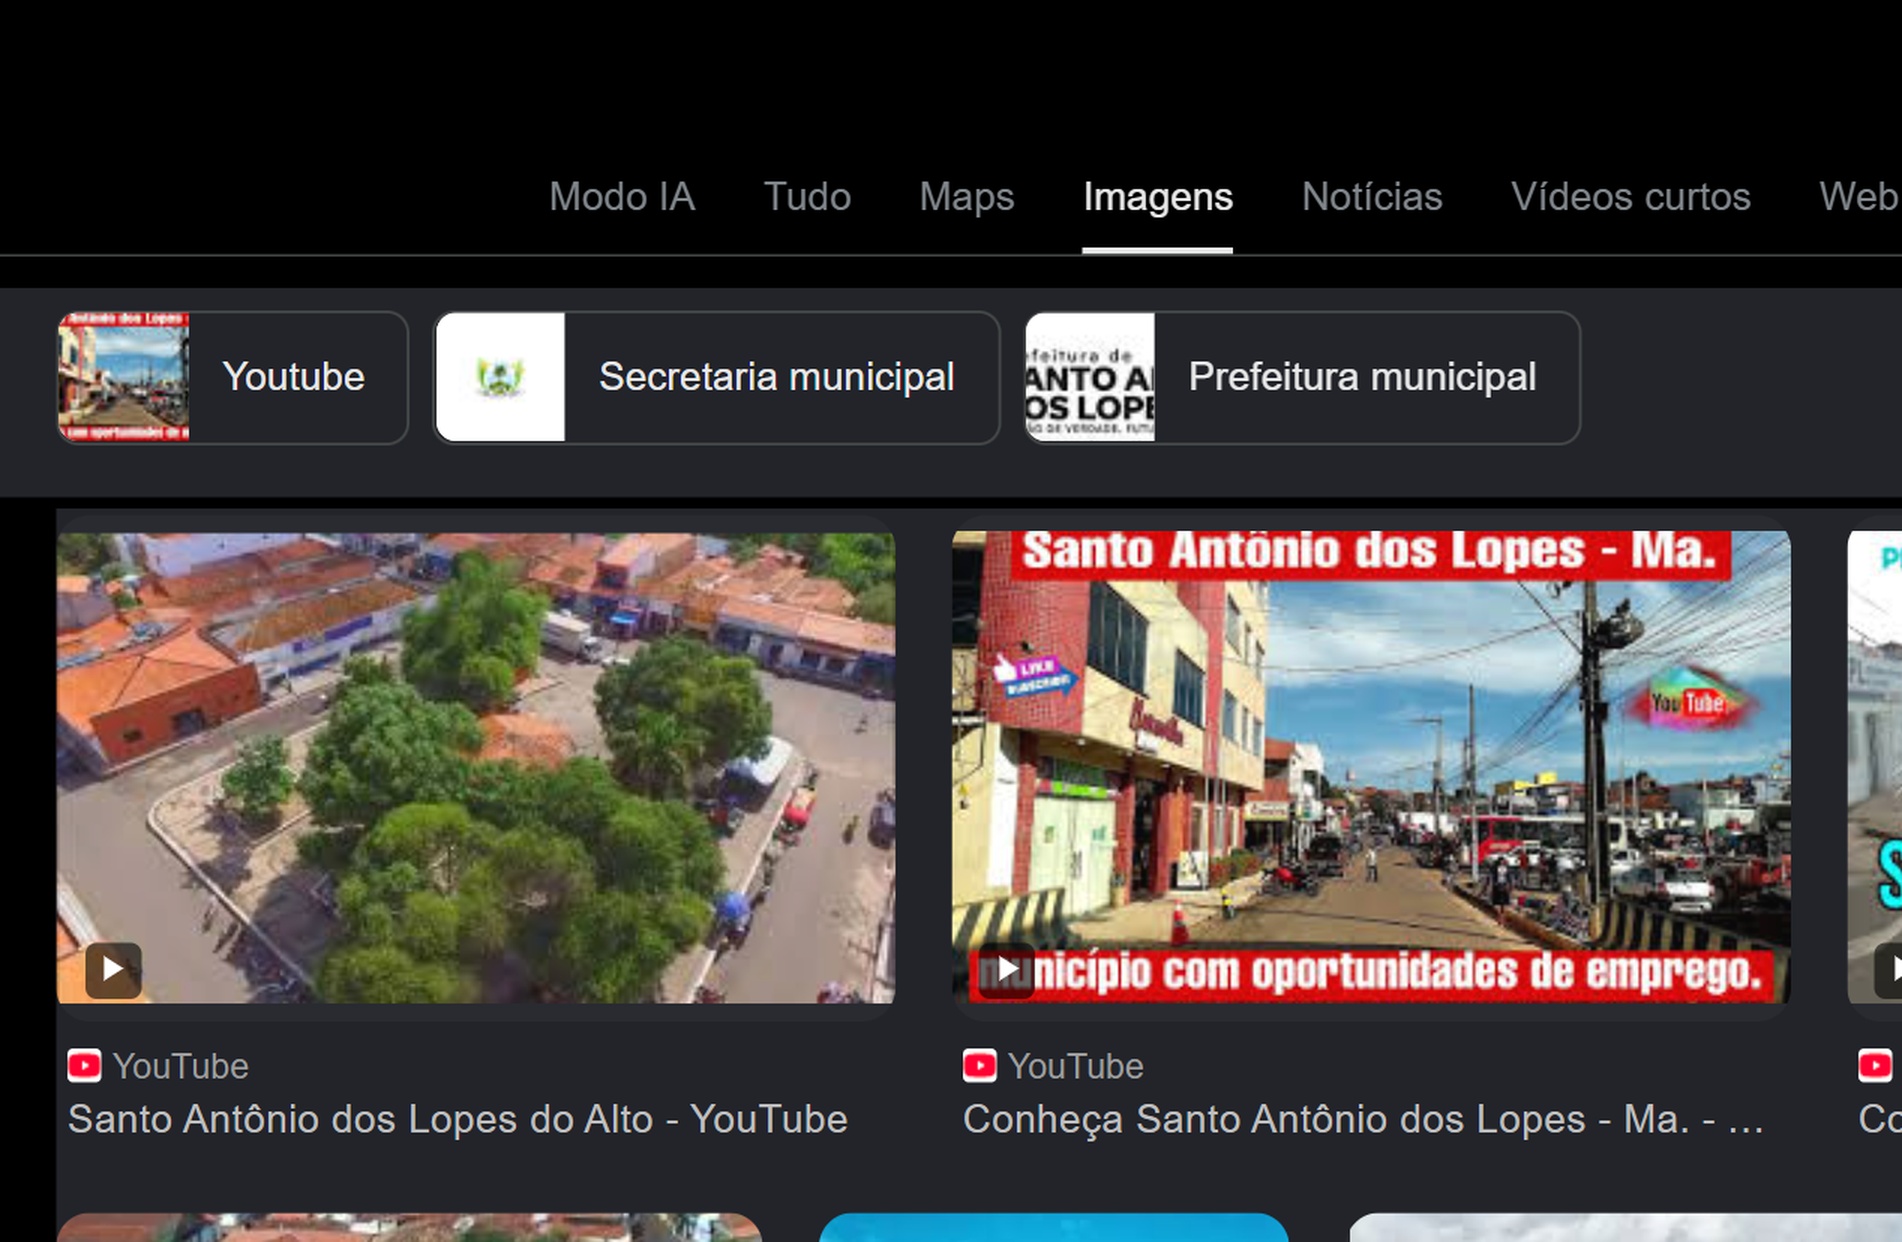Click YouTube favicon under street view result
Viewport: 1902px width, 1242px height.
(979, 1066)
